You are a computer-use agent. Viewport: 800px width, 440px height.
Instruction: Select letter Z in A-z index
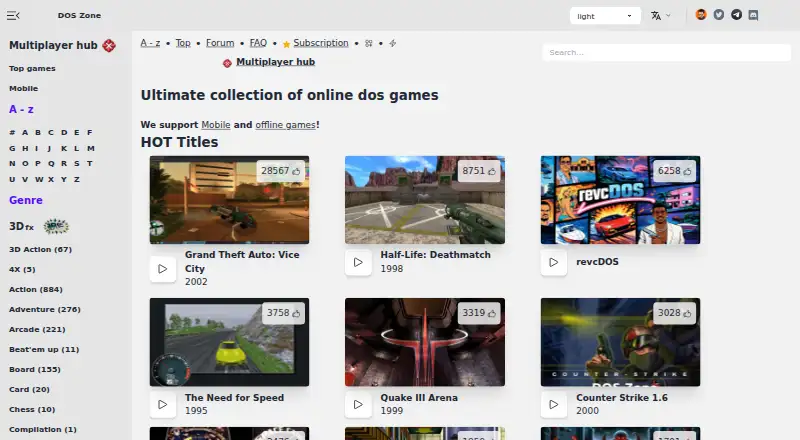click(77, 180)
